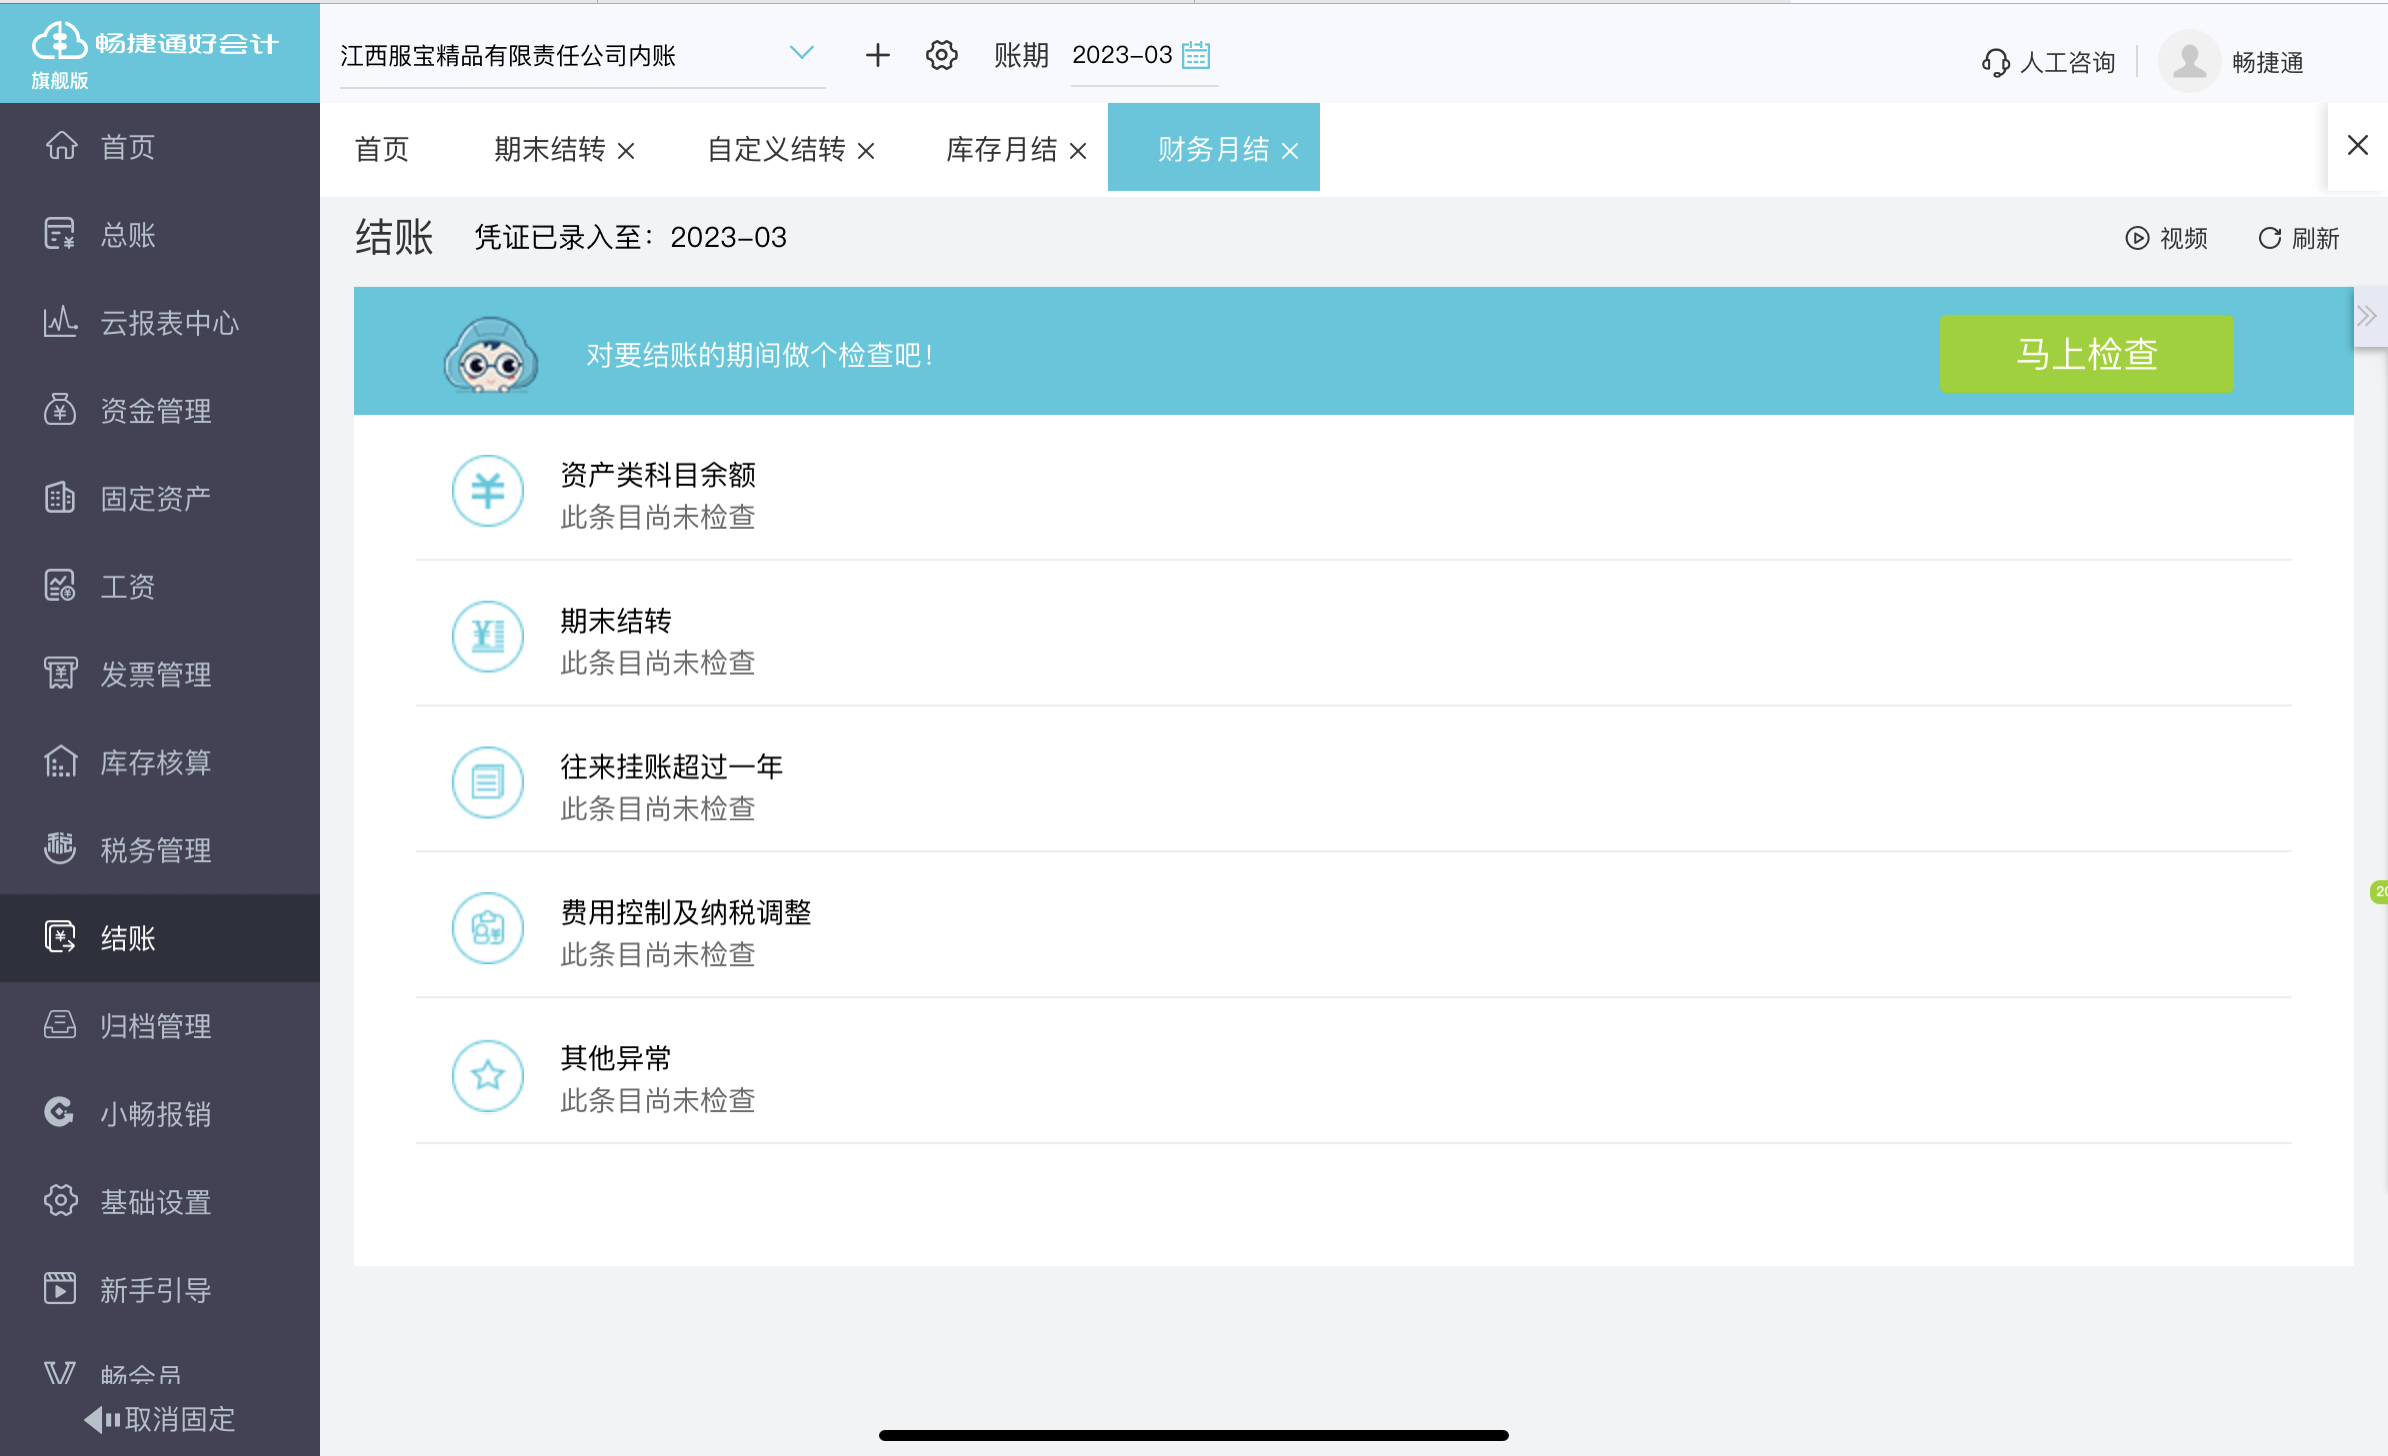Screen dimensions: 2388x1456
Task: Select 发票管理 sidebar icon
Action: 61,673
